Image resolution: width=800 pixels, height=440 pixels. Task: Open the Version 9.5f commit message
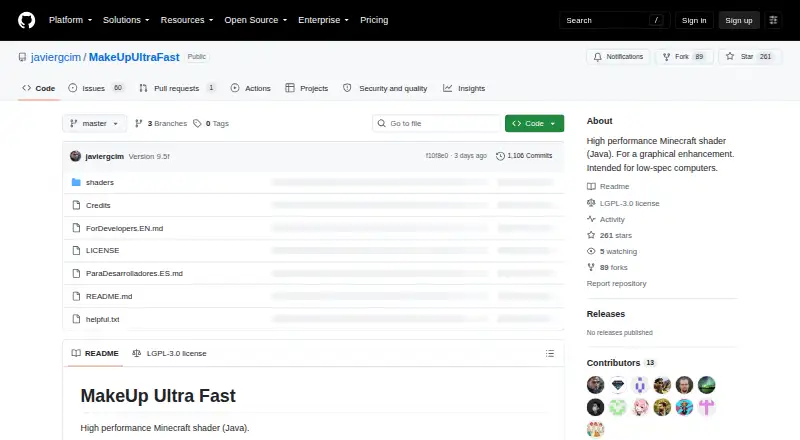pyautogui.click(x=149, y=156)
